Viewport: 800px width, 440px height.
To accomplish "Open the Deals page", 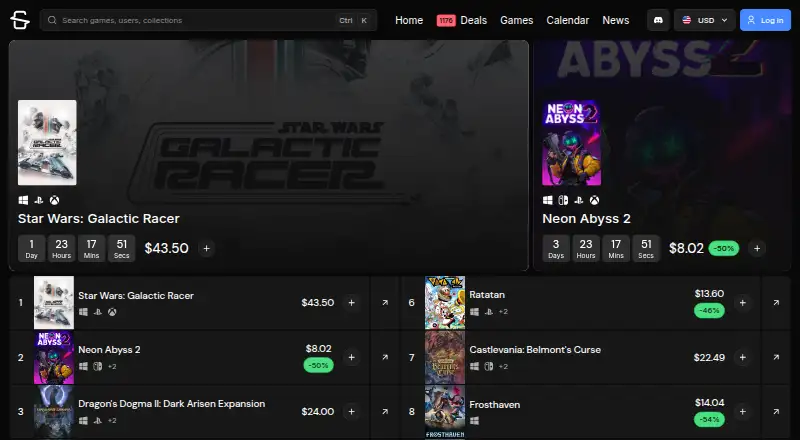I will click(x=473, y=20).
